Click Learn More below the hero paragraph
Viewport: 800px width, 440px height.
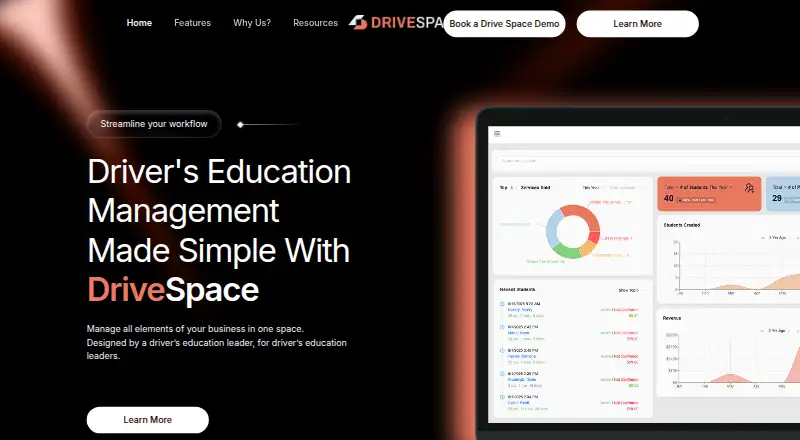(147, 420)
